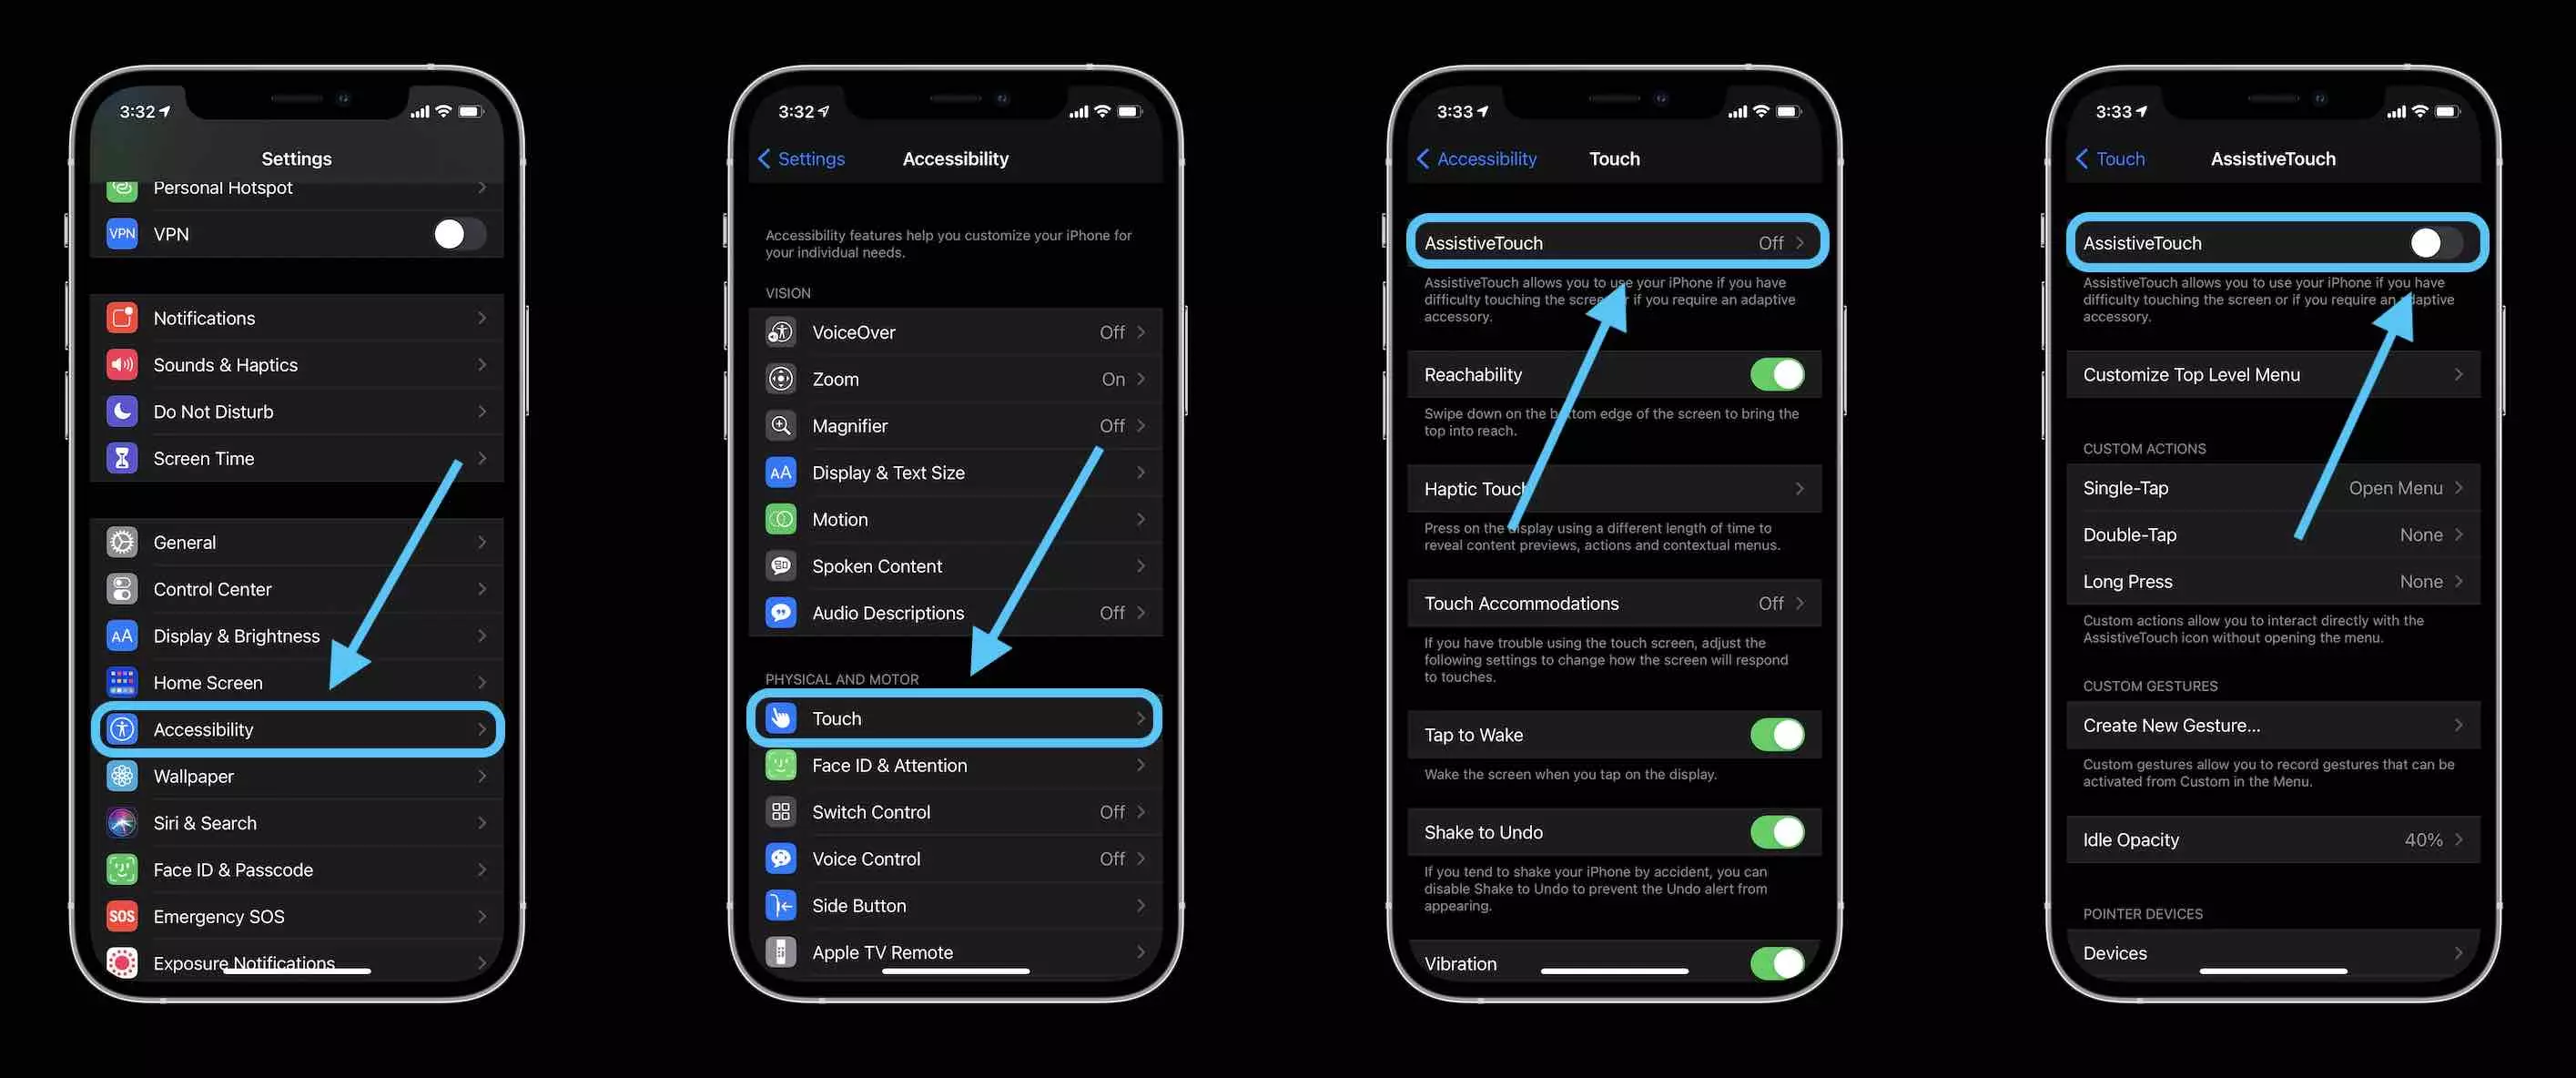
Task: Tap the Apple TV Remote settings icon
Action: (x=784, y=951)
